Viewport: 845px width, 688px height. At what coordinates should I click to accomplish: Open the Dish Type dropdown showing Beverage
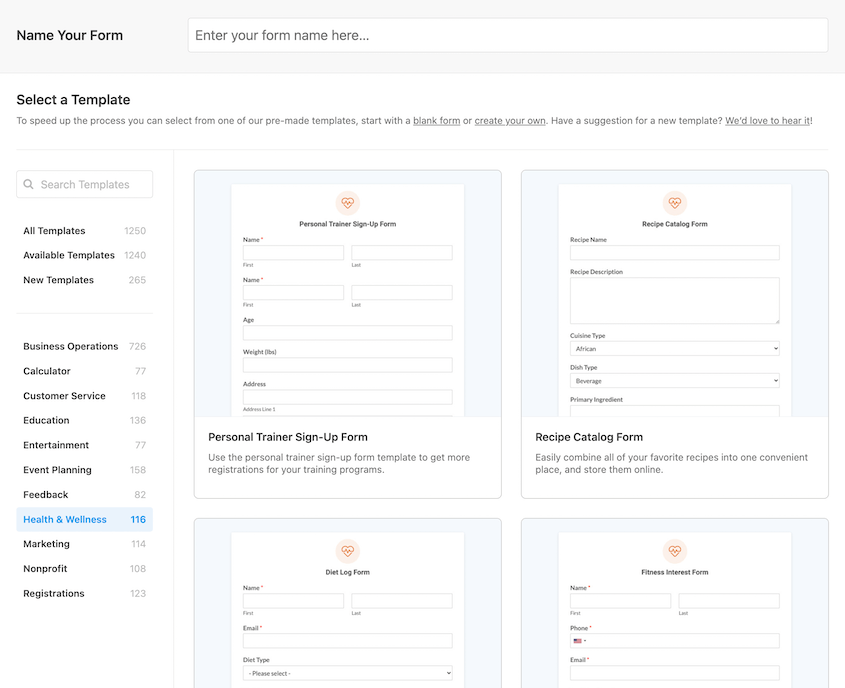point(674,380)
